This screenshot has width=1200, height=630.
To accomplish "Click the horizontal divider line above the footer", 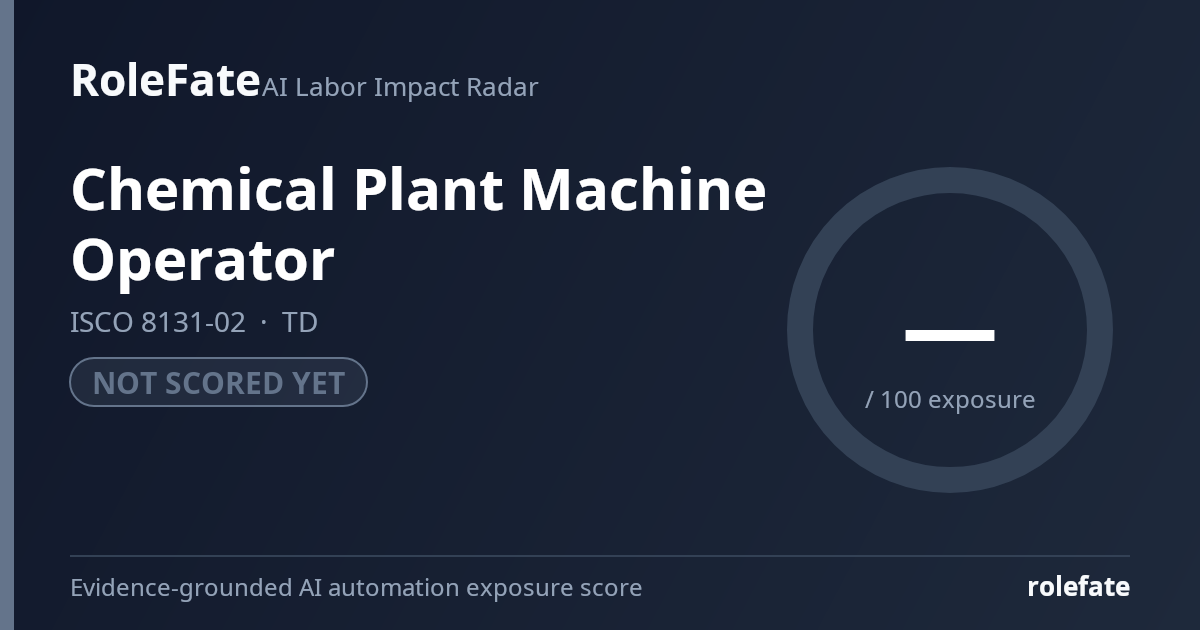I will [600, 555].
